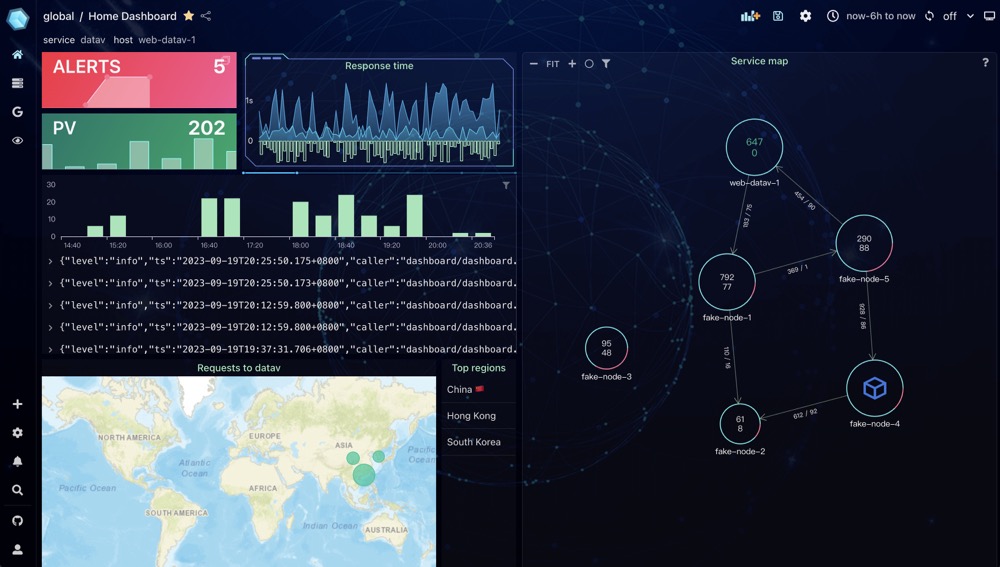Click the search icon in the sidebar
Image resolution: width=1000 pixels, height=567 pixels.
click(x=17, y=491)
